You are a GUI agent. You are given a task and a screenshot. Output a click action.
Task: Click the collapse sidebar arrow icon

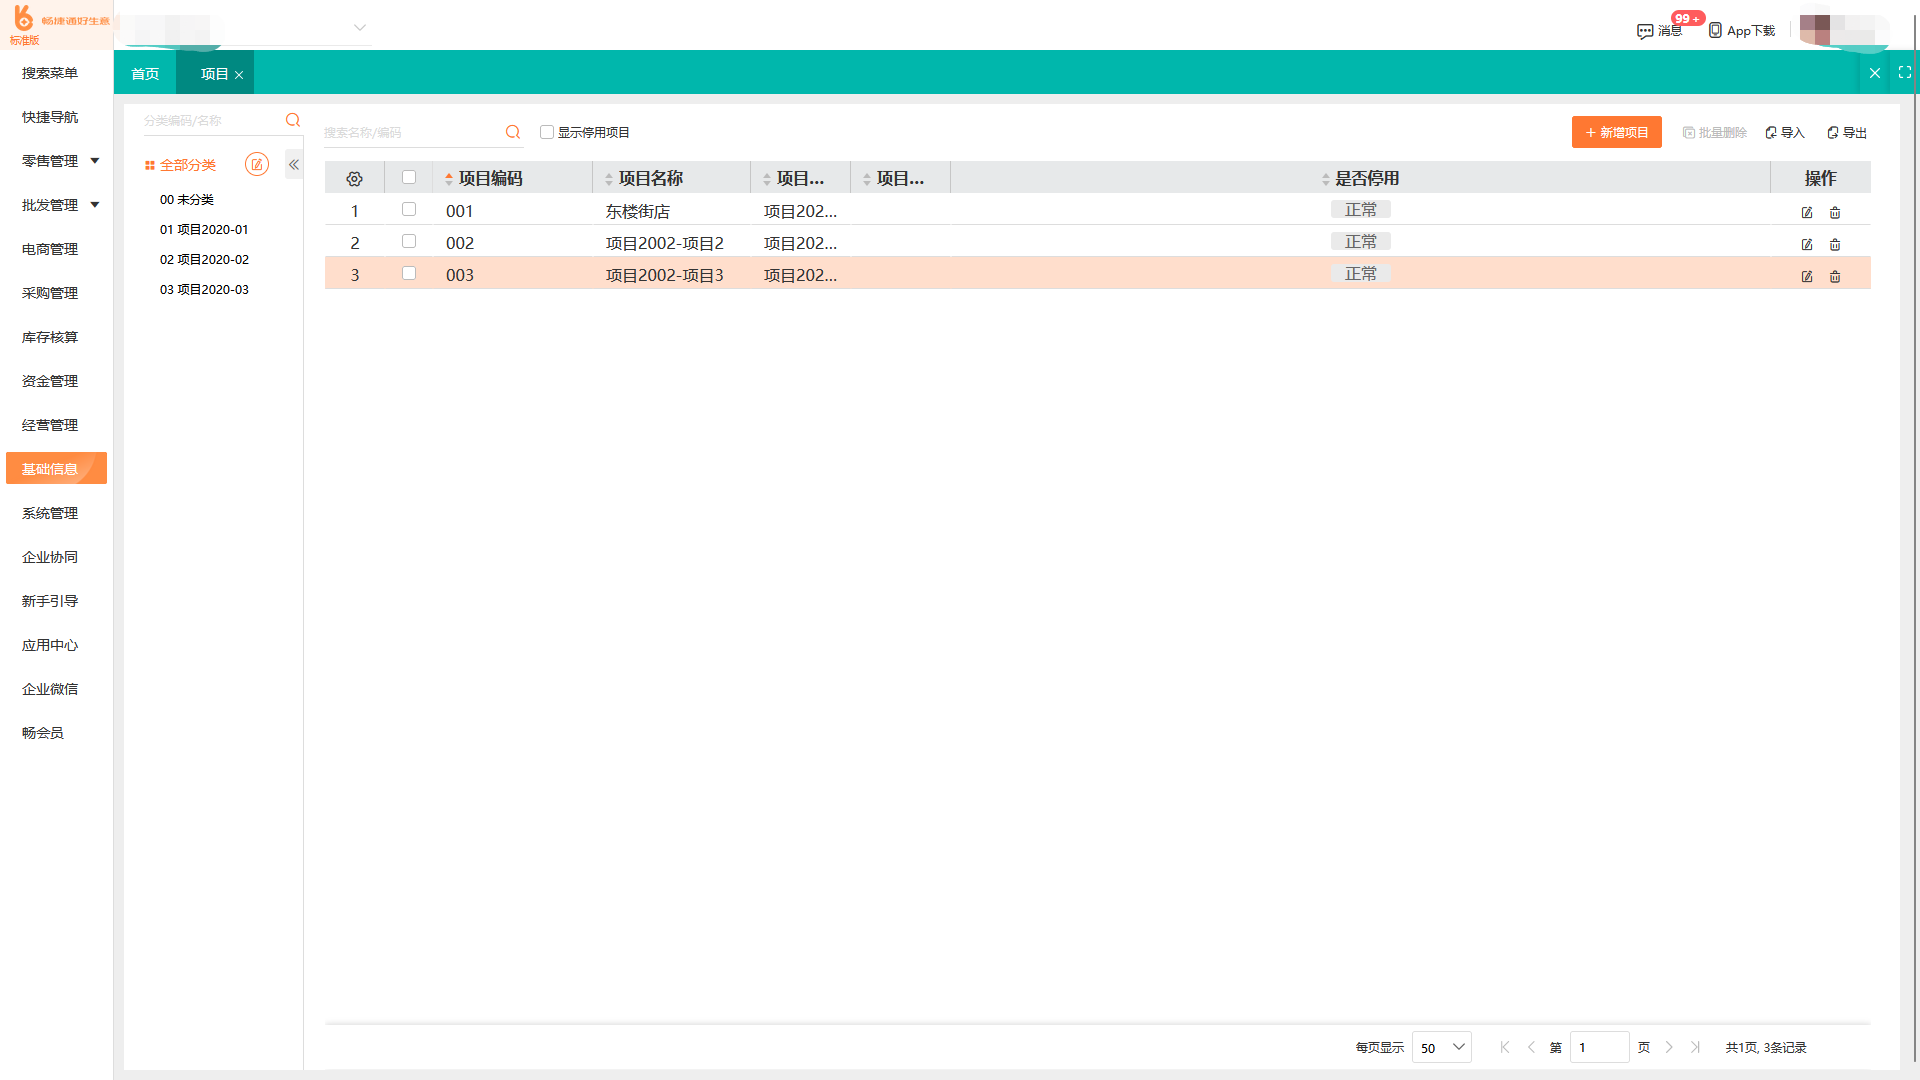(295, 165)
